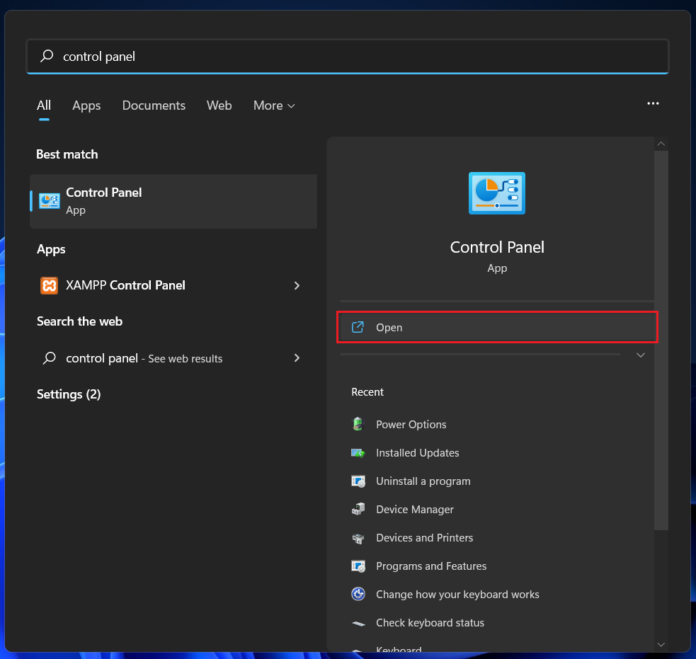This screenshot has width=696, height=659.
Task: Click inside the control panel search field
Action: (347, 56)
